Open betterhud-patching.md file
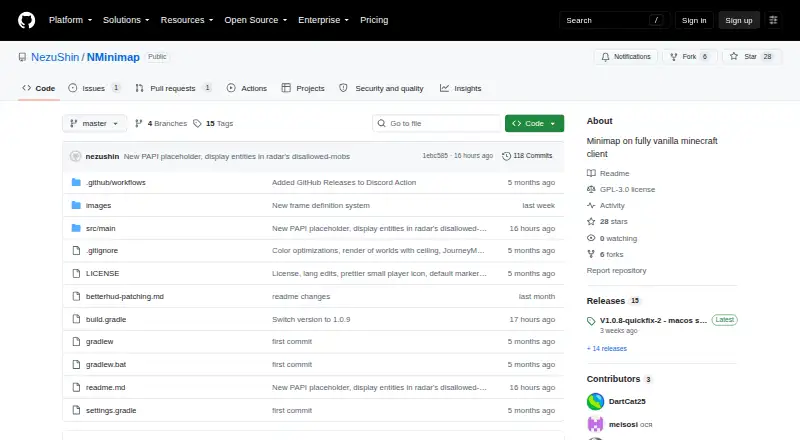The image size is (800, 440). [x=125, y=297]
